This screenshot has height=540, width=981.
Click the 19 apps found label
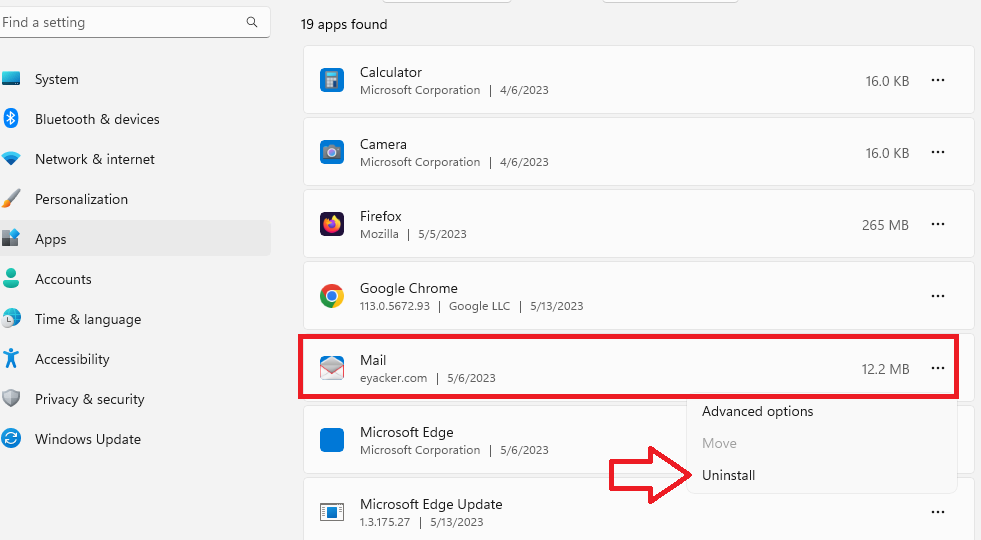point(344,24)
